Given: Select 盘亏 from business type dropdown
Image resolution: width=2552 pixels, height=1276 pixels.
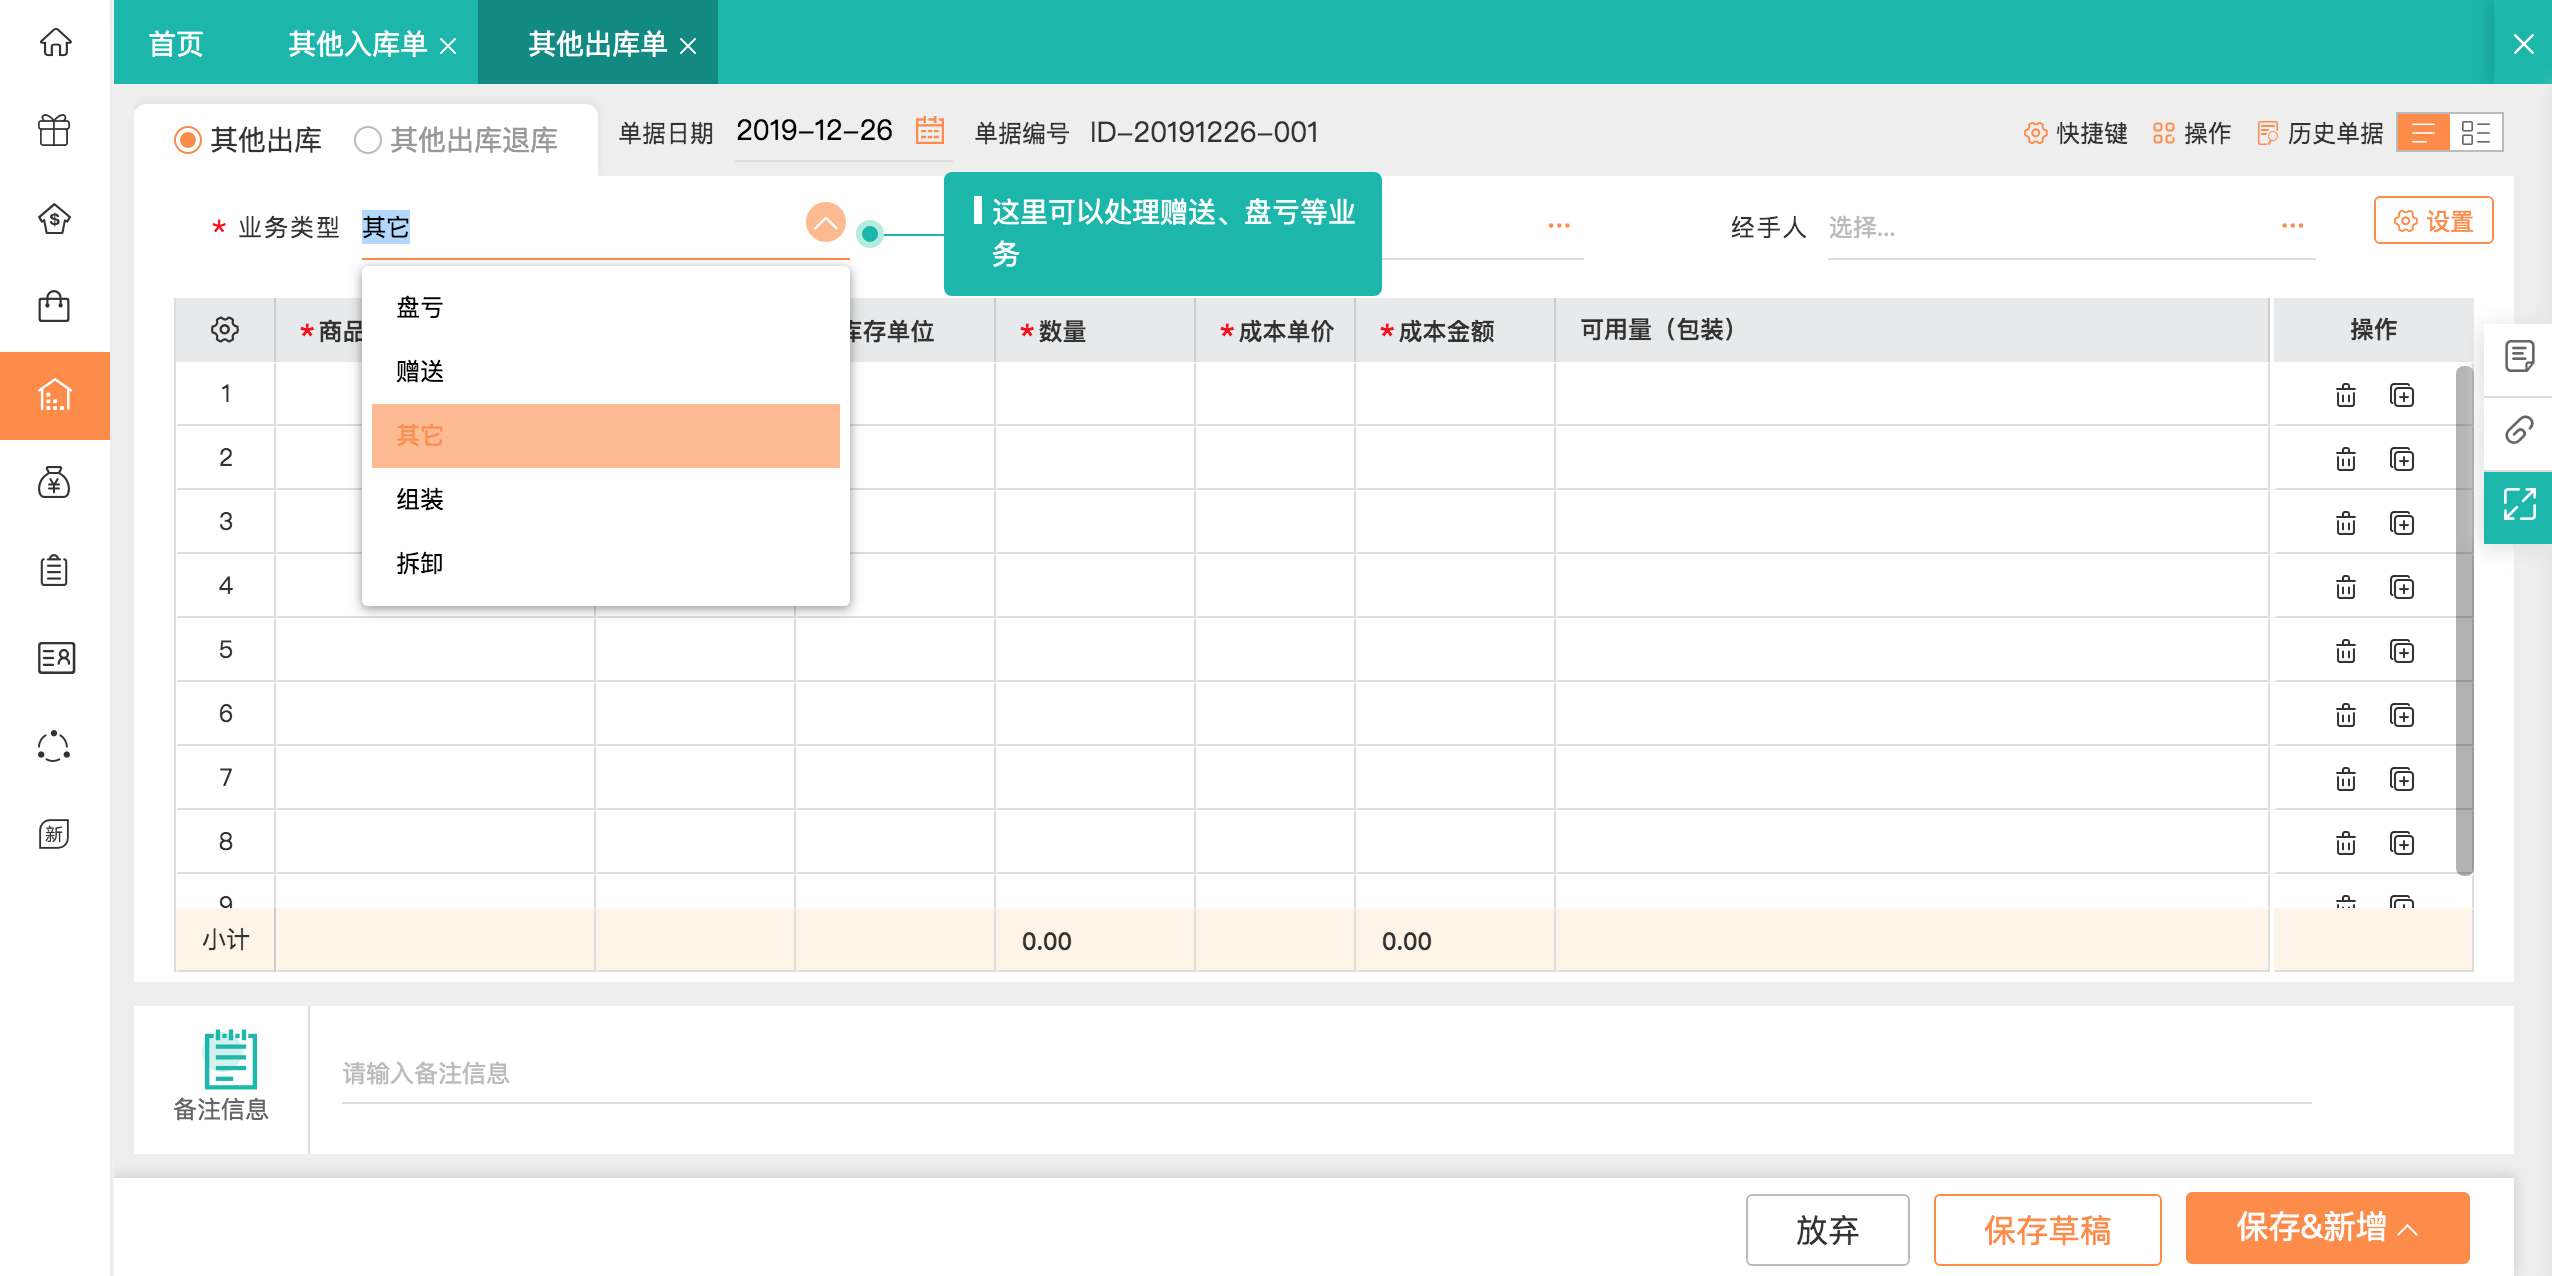Looking at the screenshot, I should coord(420,308).
